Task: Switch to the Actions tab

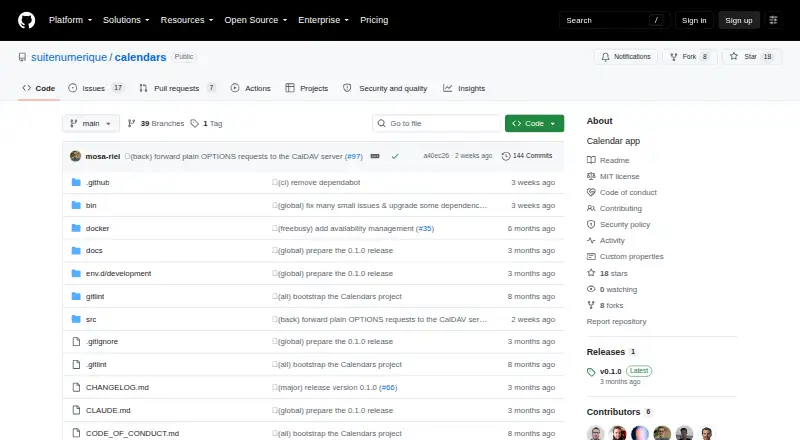Action: [251, 88]
